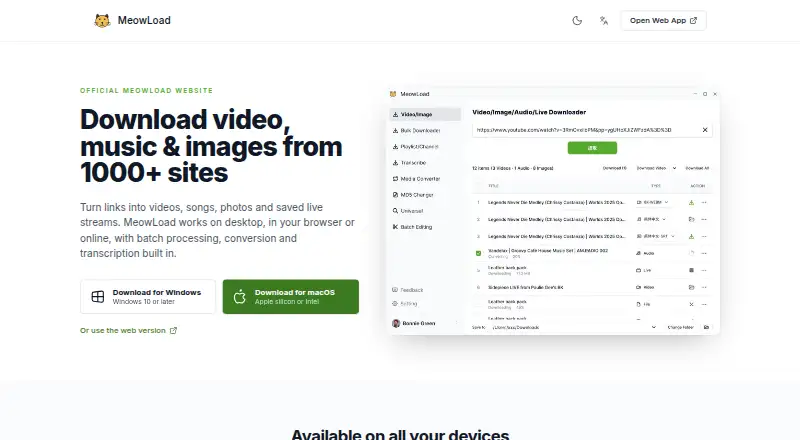Select Video/Image tab in app sidebar
Screen dimensions: 800x440
(x=426, y=114)
